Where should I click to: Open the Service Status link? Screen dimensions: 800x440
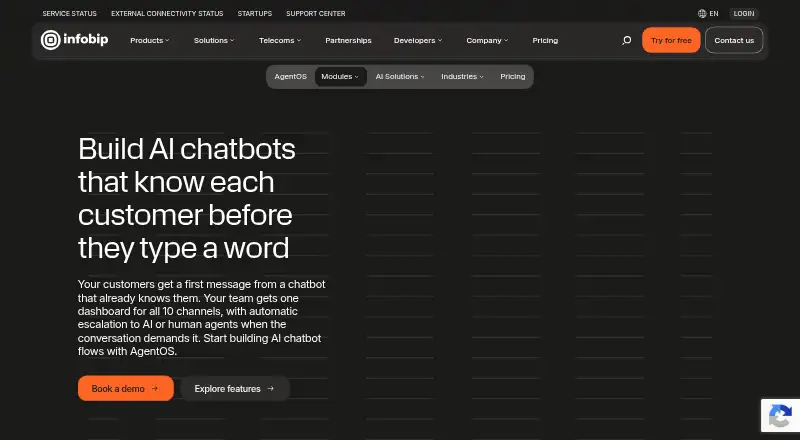point(69,14)
